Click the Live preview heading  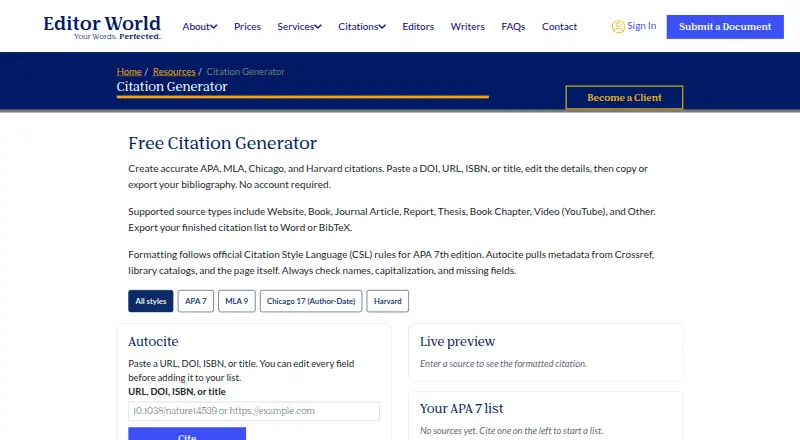[457, 341]
